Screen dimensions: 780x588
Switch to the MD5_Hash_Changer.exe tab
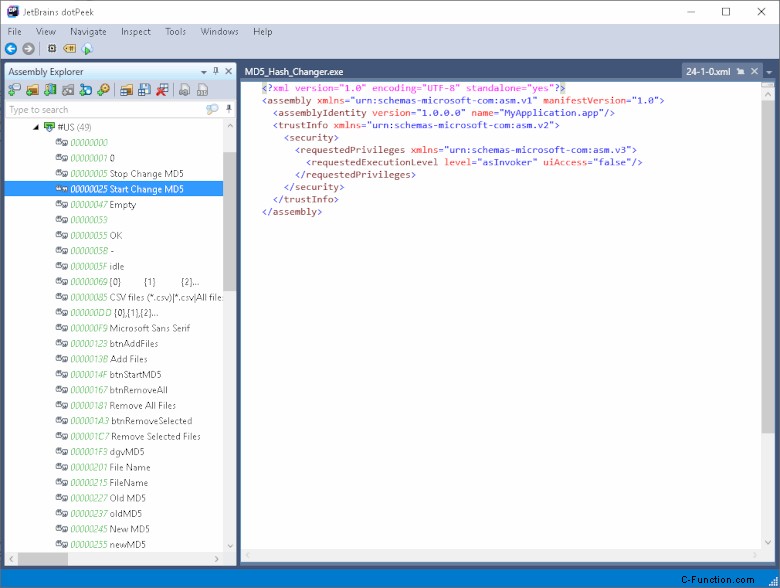point(293,72)
